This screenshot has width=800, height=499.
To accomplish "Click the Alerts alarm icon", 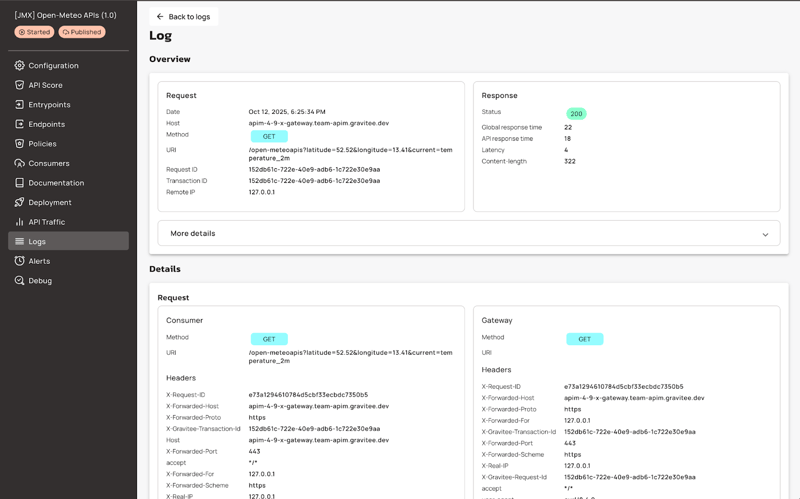I will [x=19, y=261].
